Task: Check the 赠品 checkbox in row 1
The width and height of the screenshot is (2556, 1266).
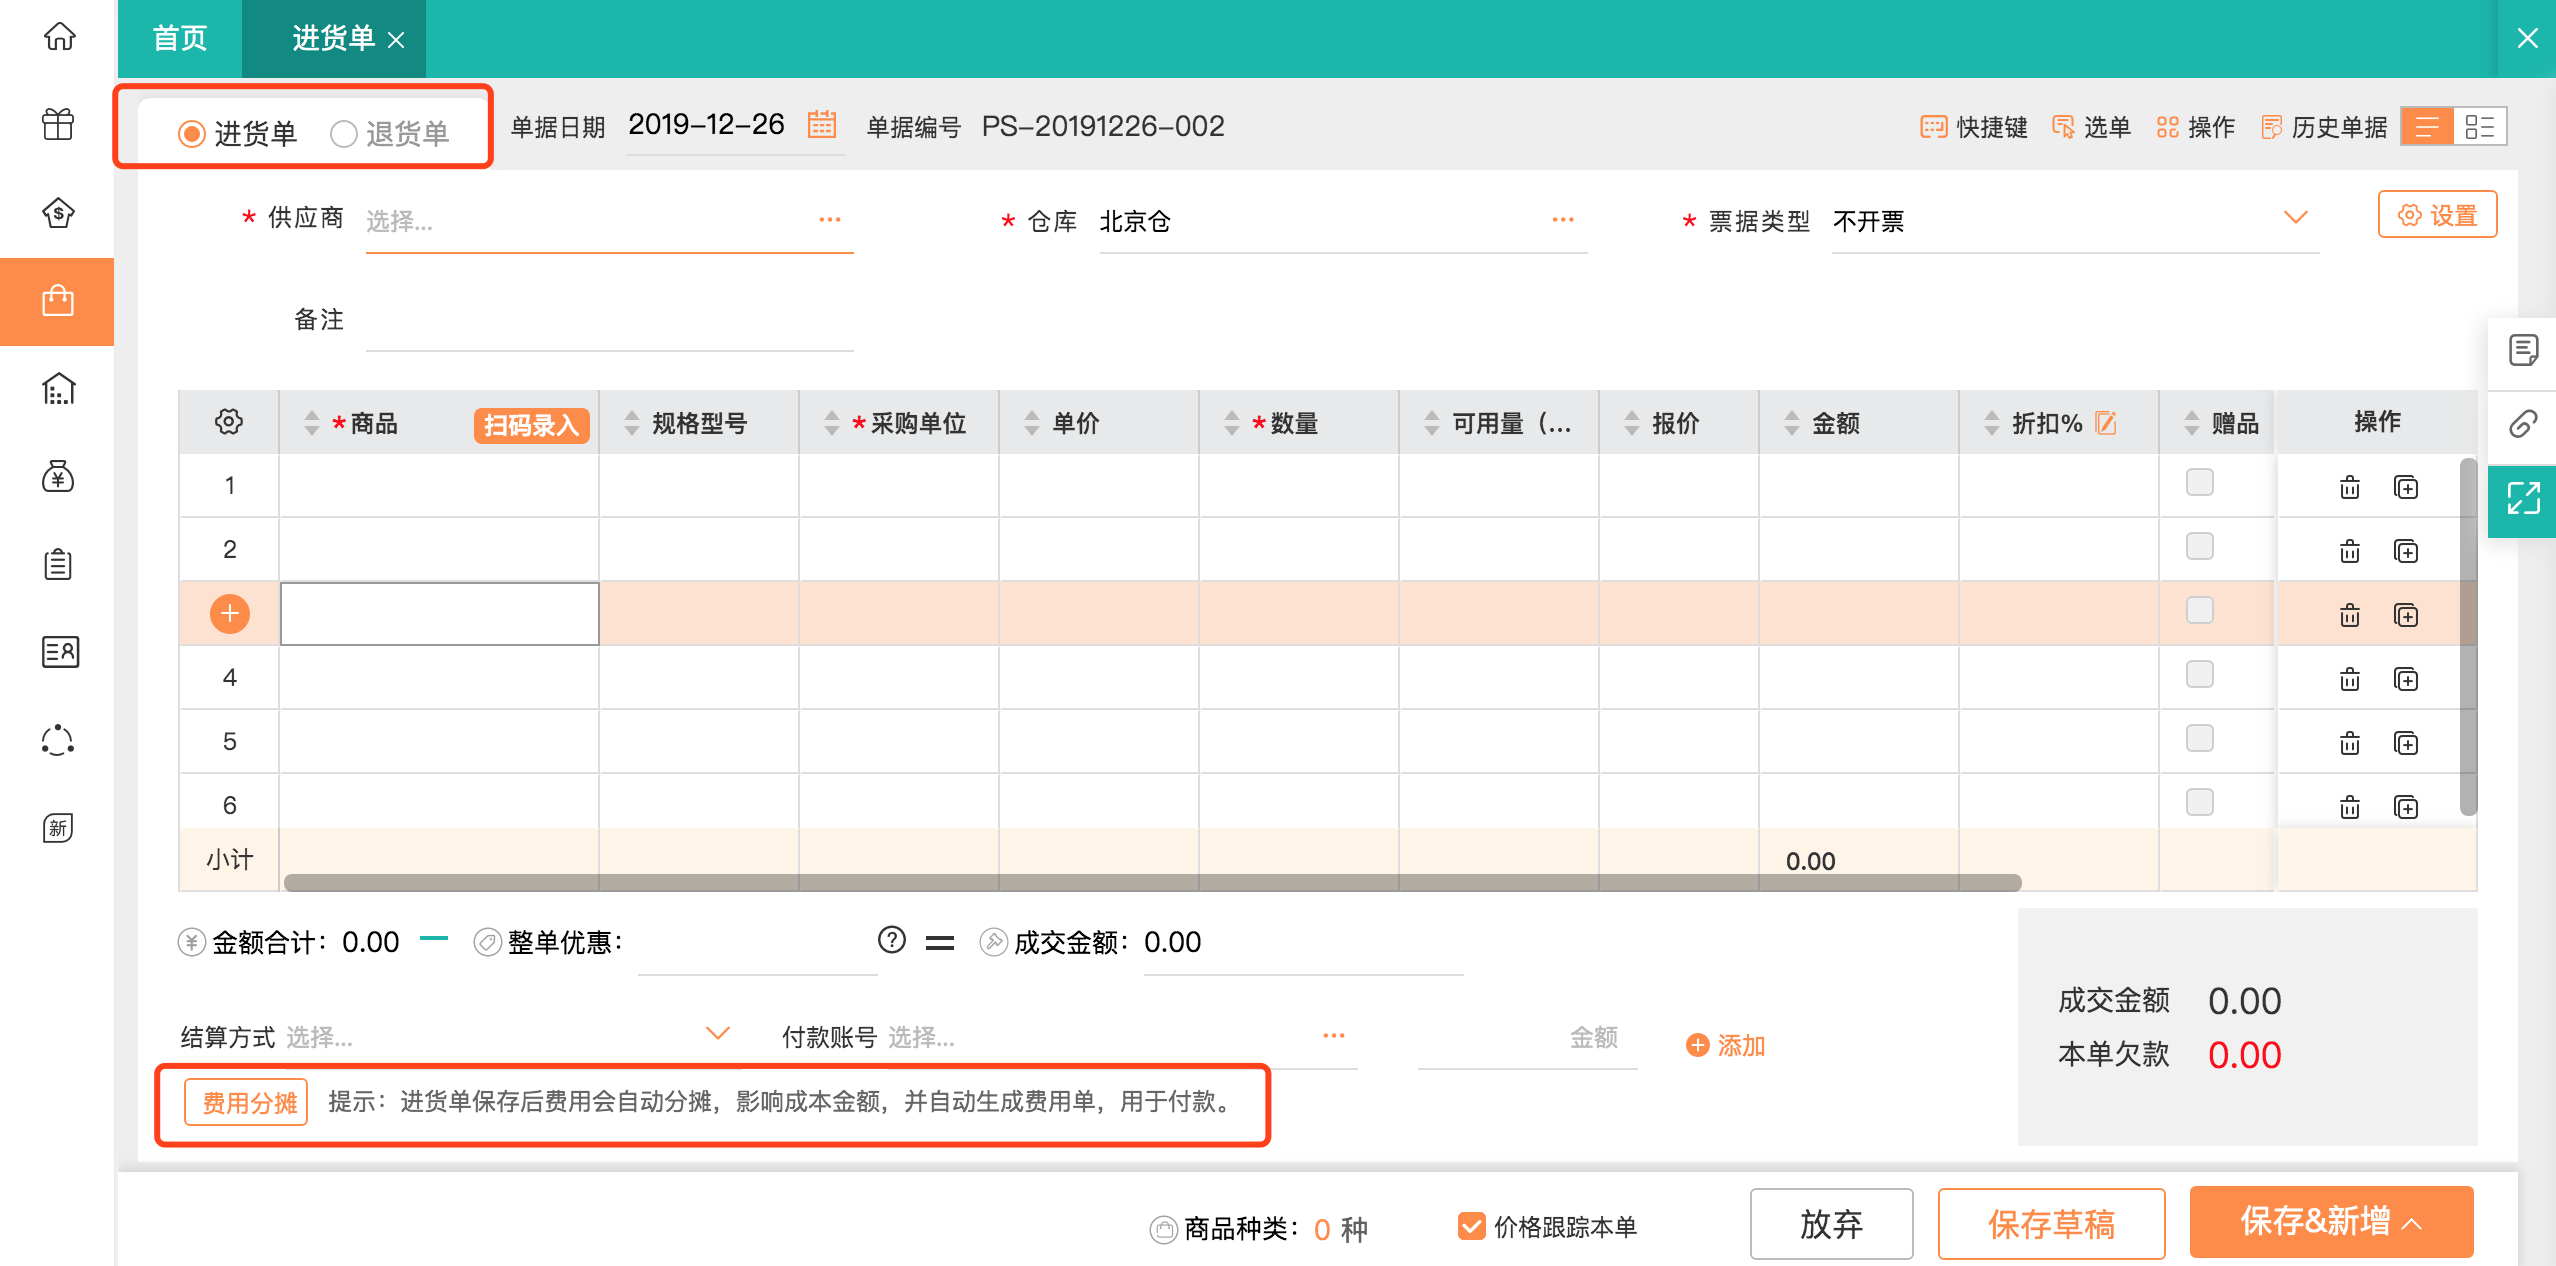Action: click(x=2199, y=484)
